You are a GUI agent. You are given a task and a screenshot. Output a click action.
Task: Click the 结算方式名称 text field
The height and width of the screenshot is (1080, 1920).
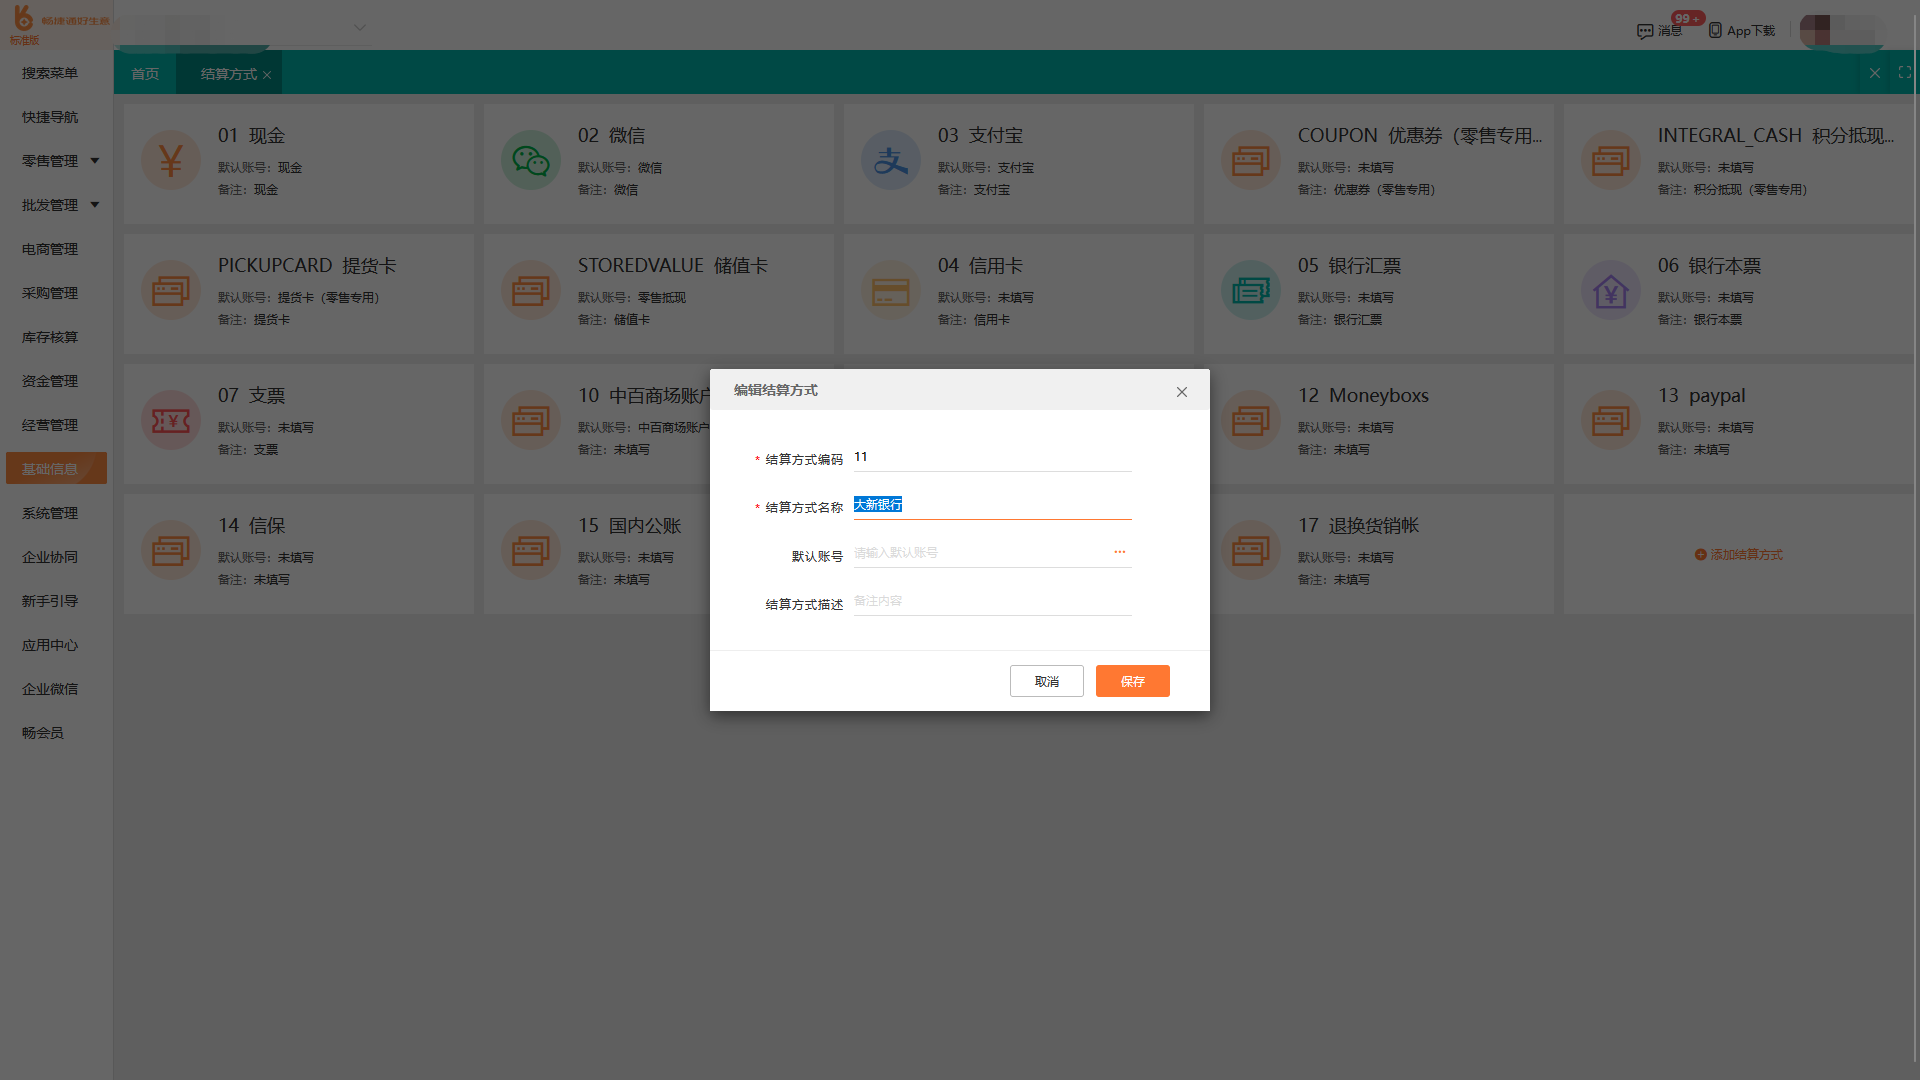tap(990, 505)
